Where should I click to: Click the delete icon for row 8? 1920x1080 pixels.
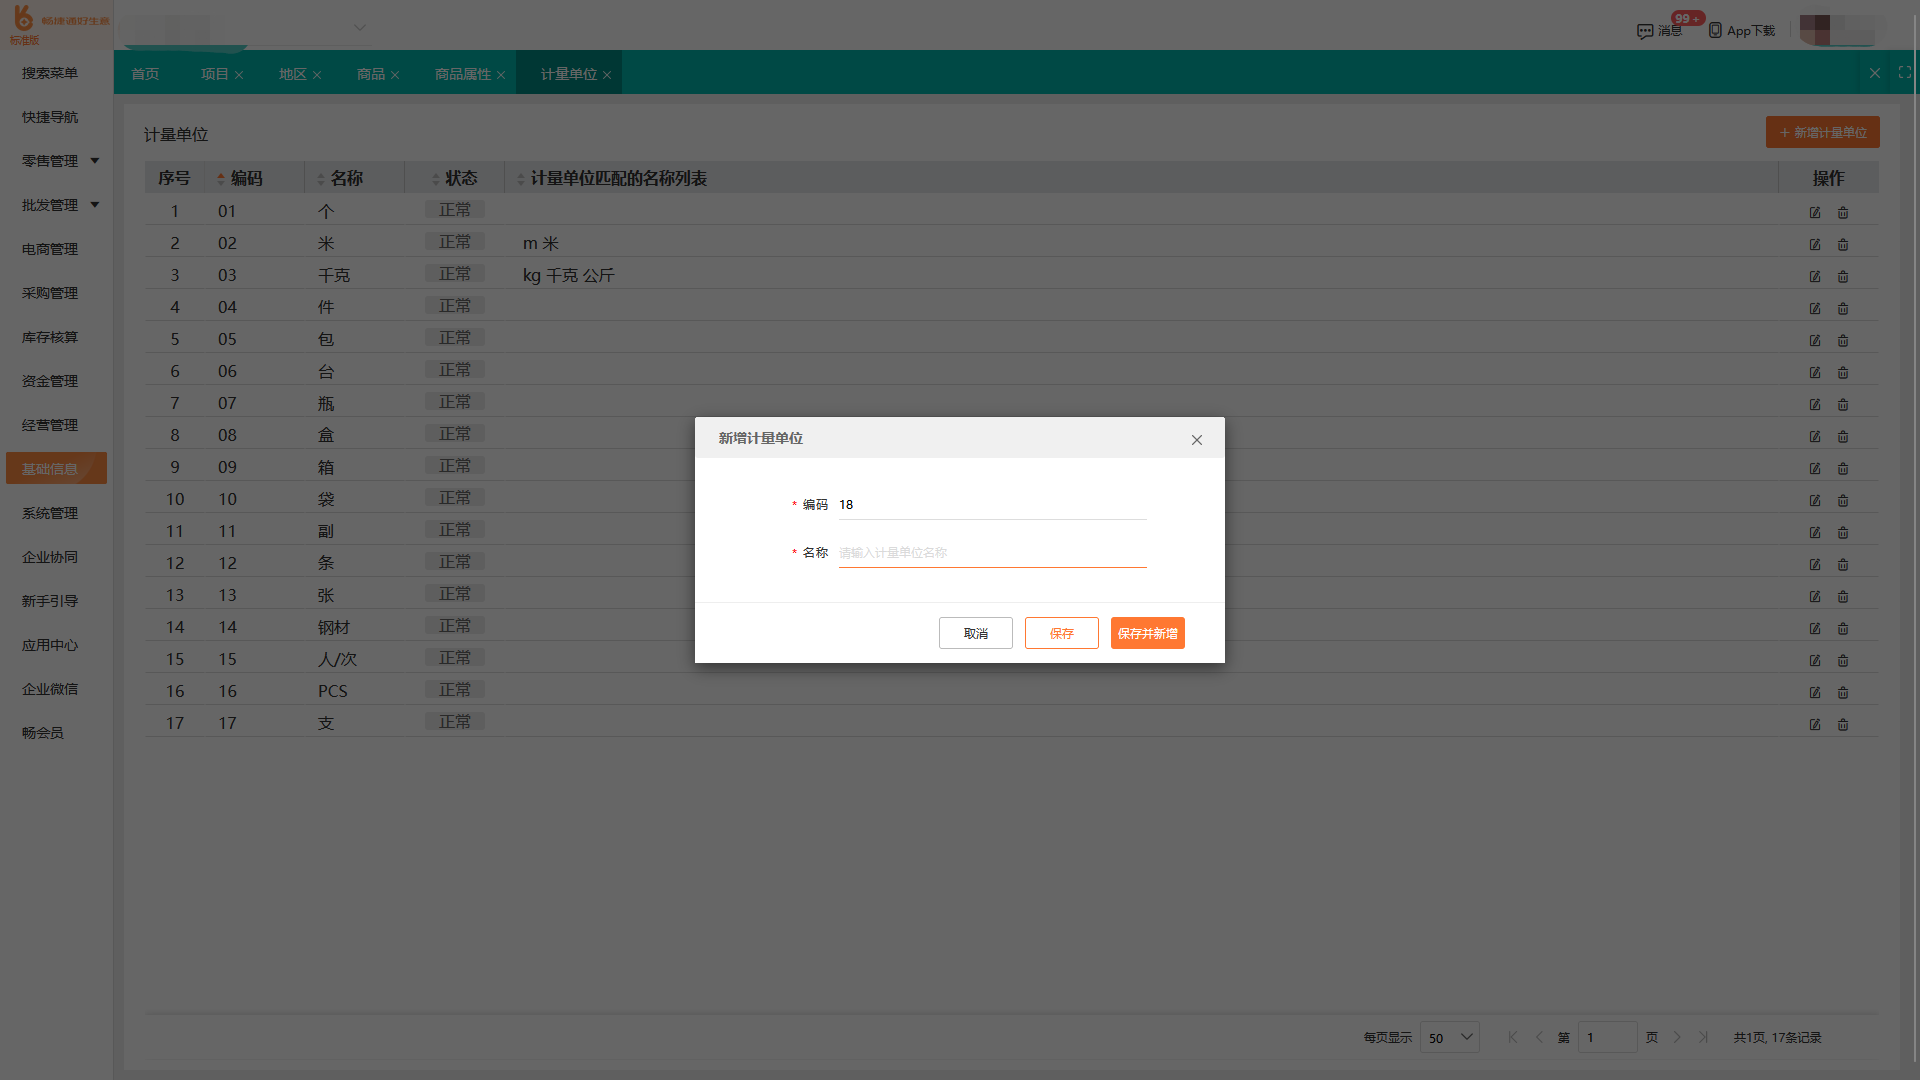(x=1844, y=435)
